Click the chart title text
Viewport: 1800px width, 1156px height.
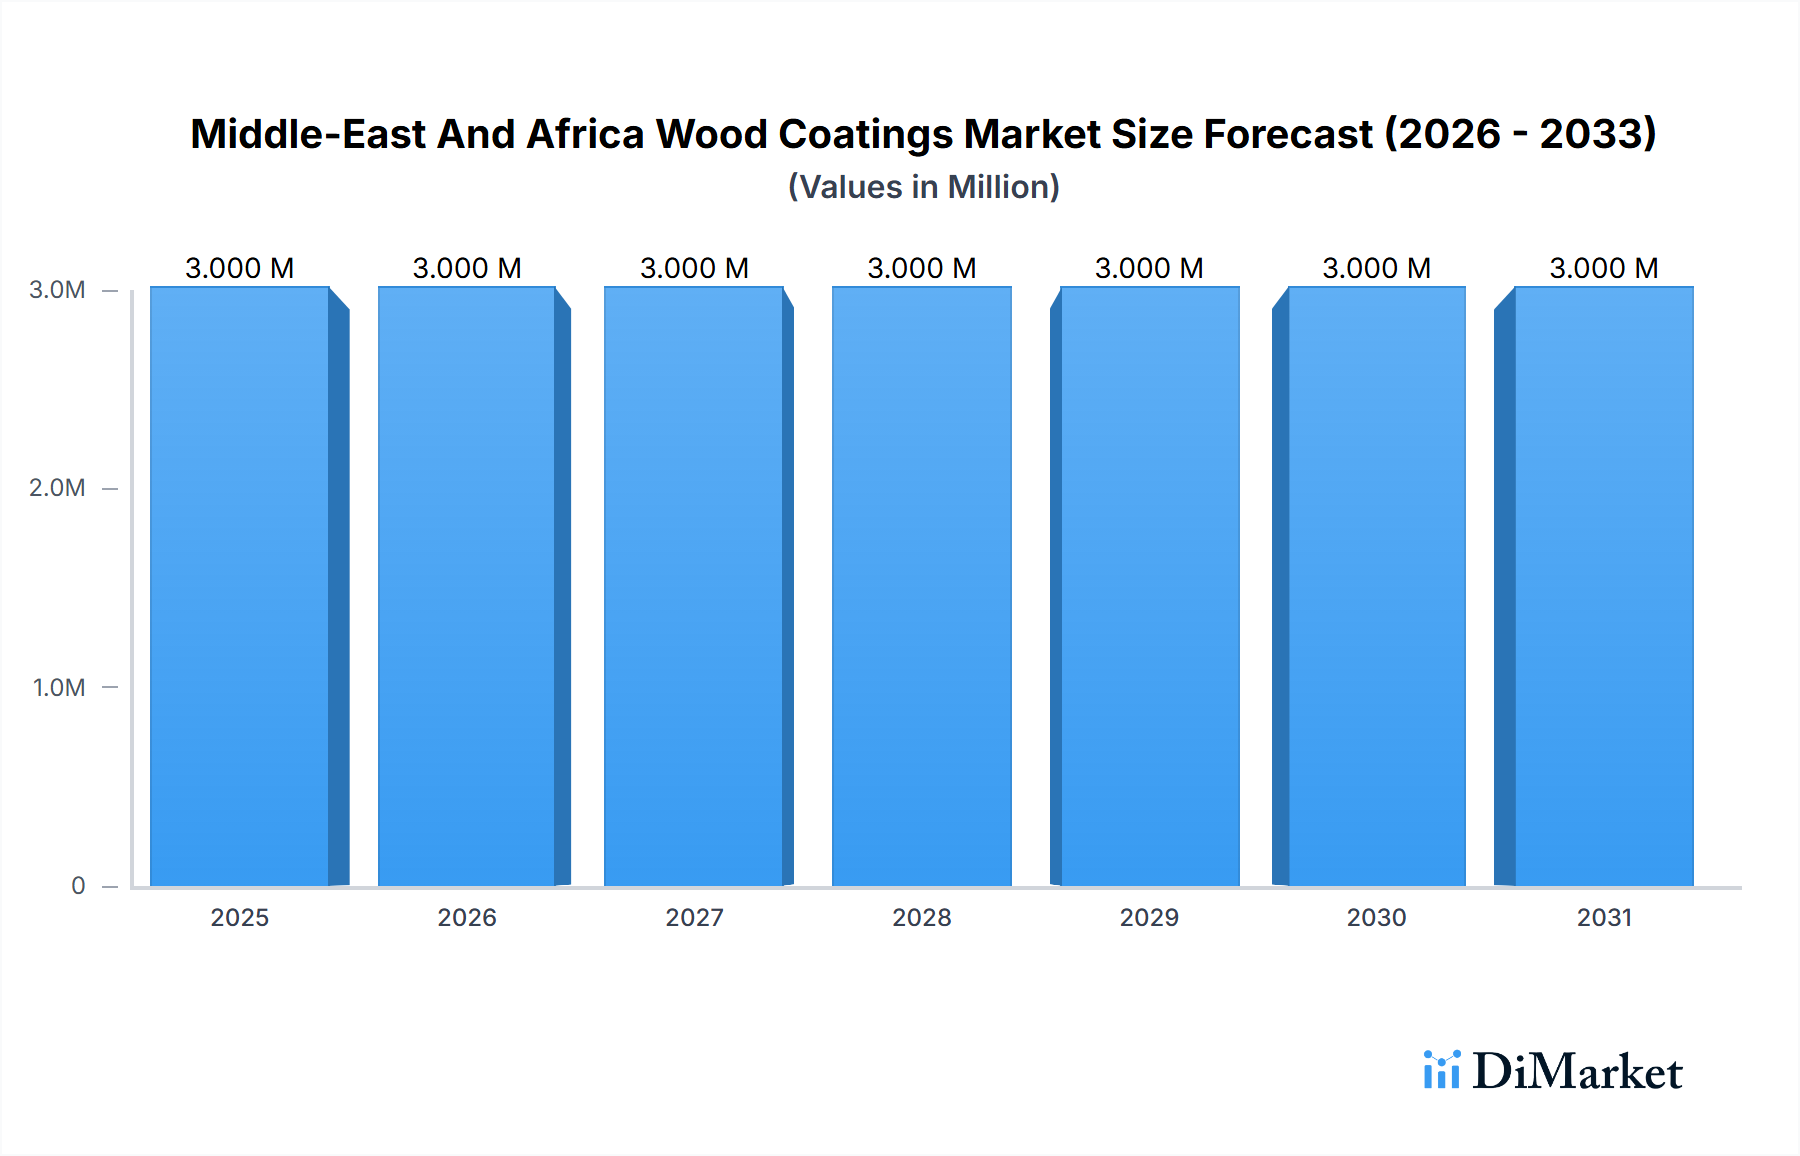tap(922, 133)
